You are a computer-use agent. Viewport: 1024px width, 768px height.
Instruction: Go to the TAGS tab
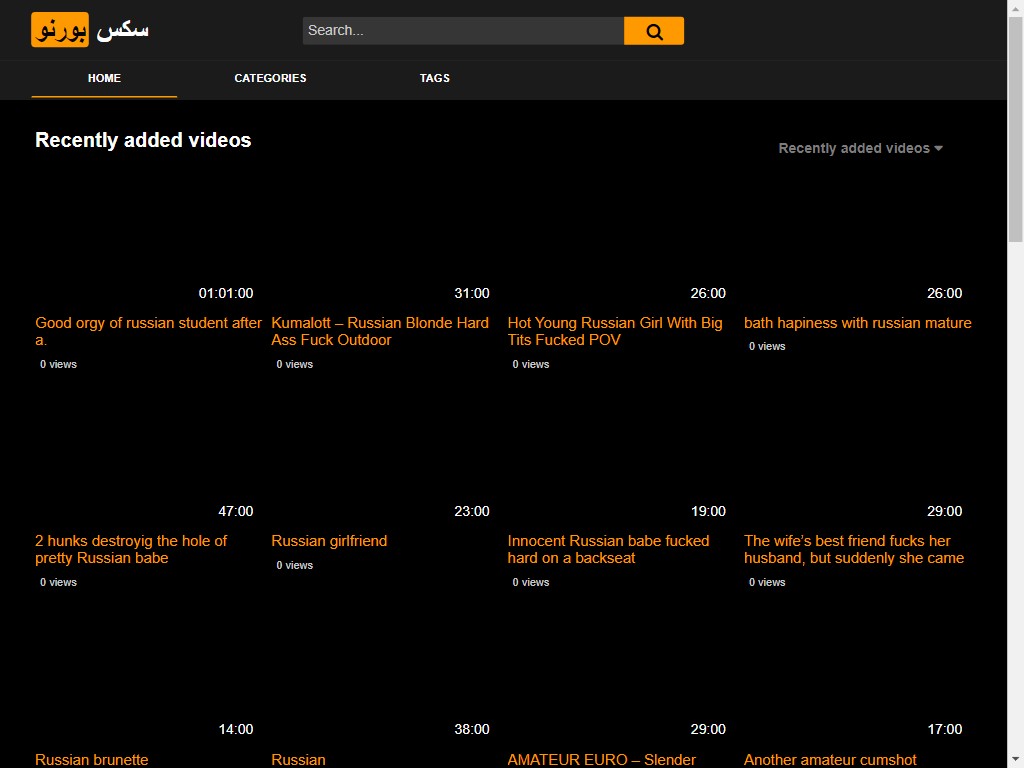[434, 78]
